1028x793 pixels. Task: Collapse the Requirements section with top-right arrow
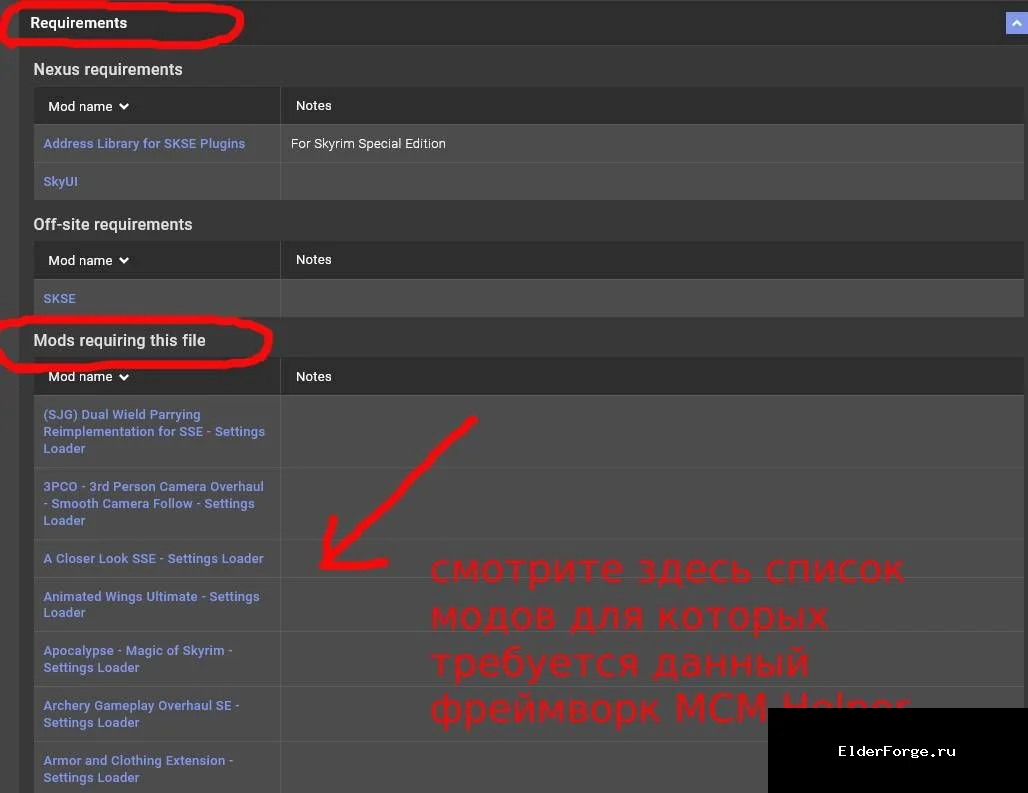pos(1015,23)
